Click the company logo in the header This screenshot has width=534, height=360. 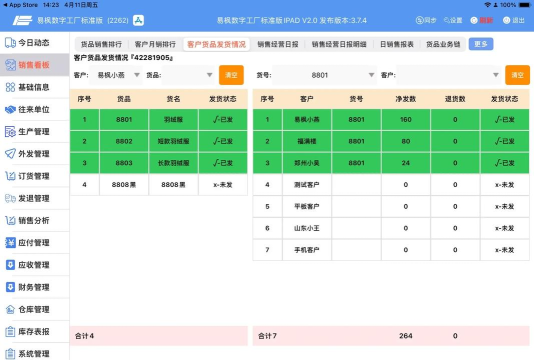[22, 20]
